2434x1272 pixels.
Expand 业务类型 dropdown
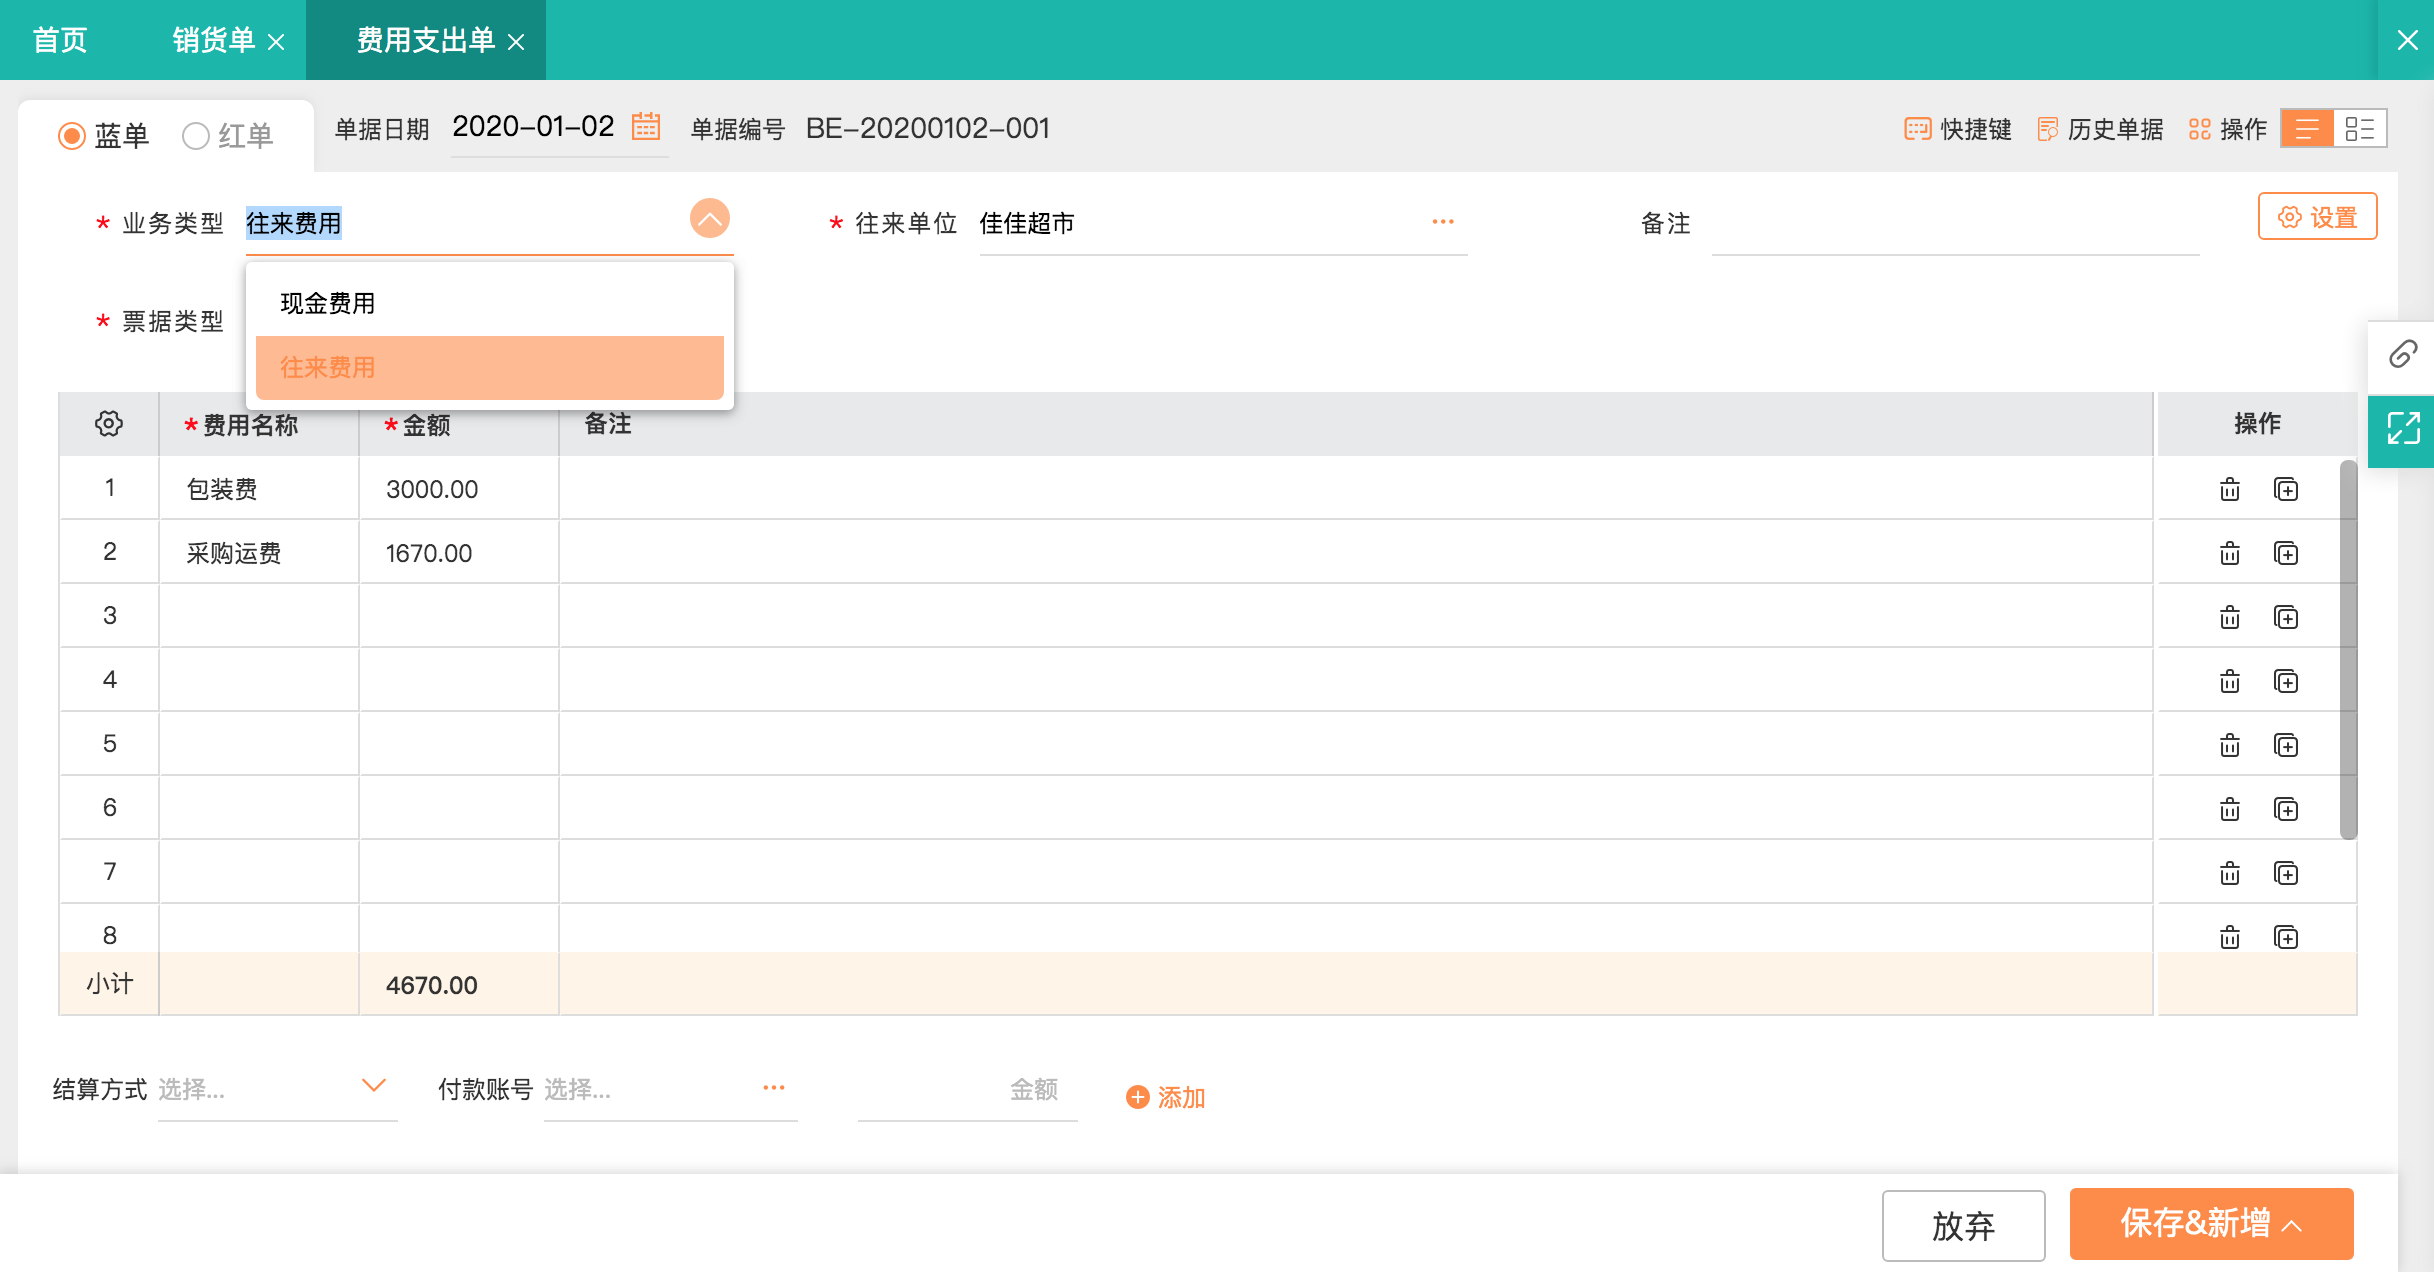coord(708,219)
